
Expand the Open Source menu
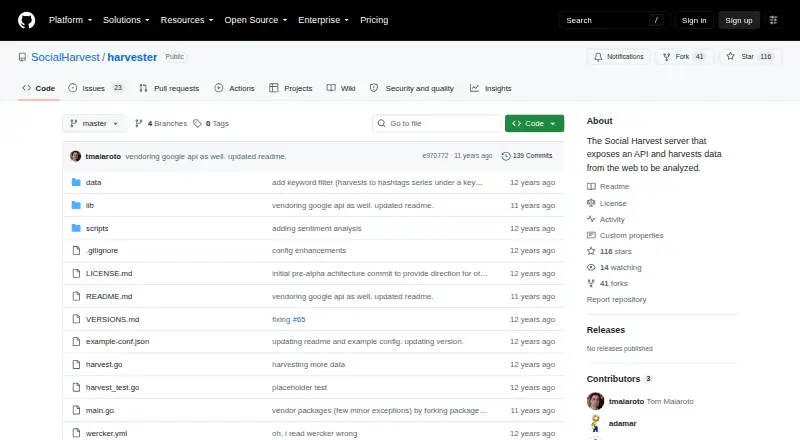click(256, 20)
